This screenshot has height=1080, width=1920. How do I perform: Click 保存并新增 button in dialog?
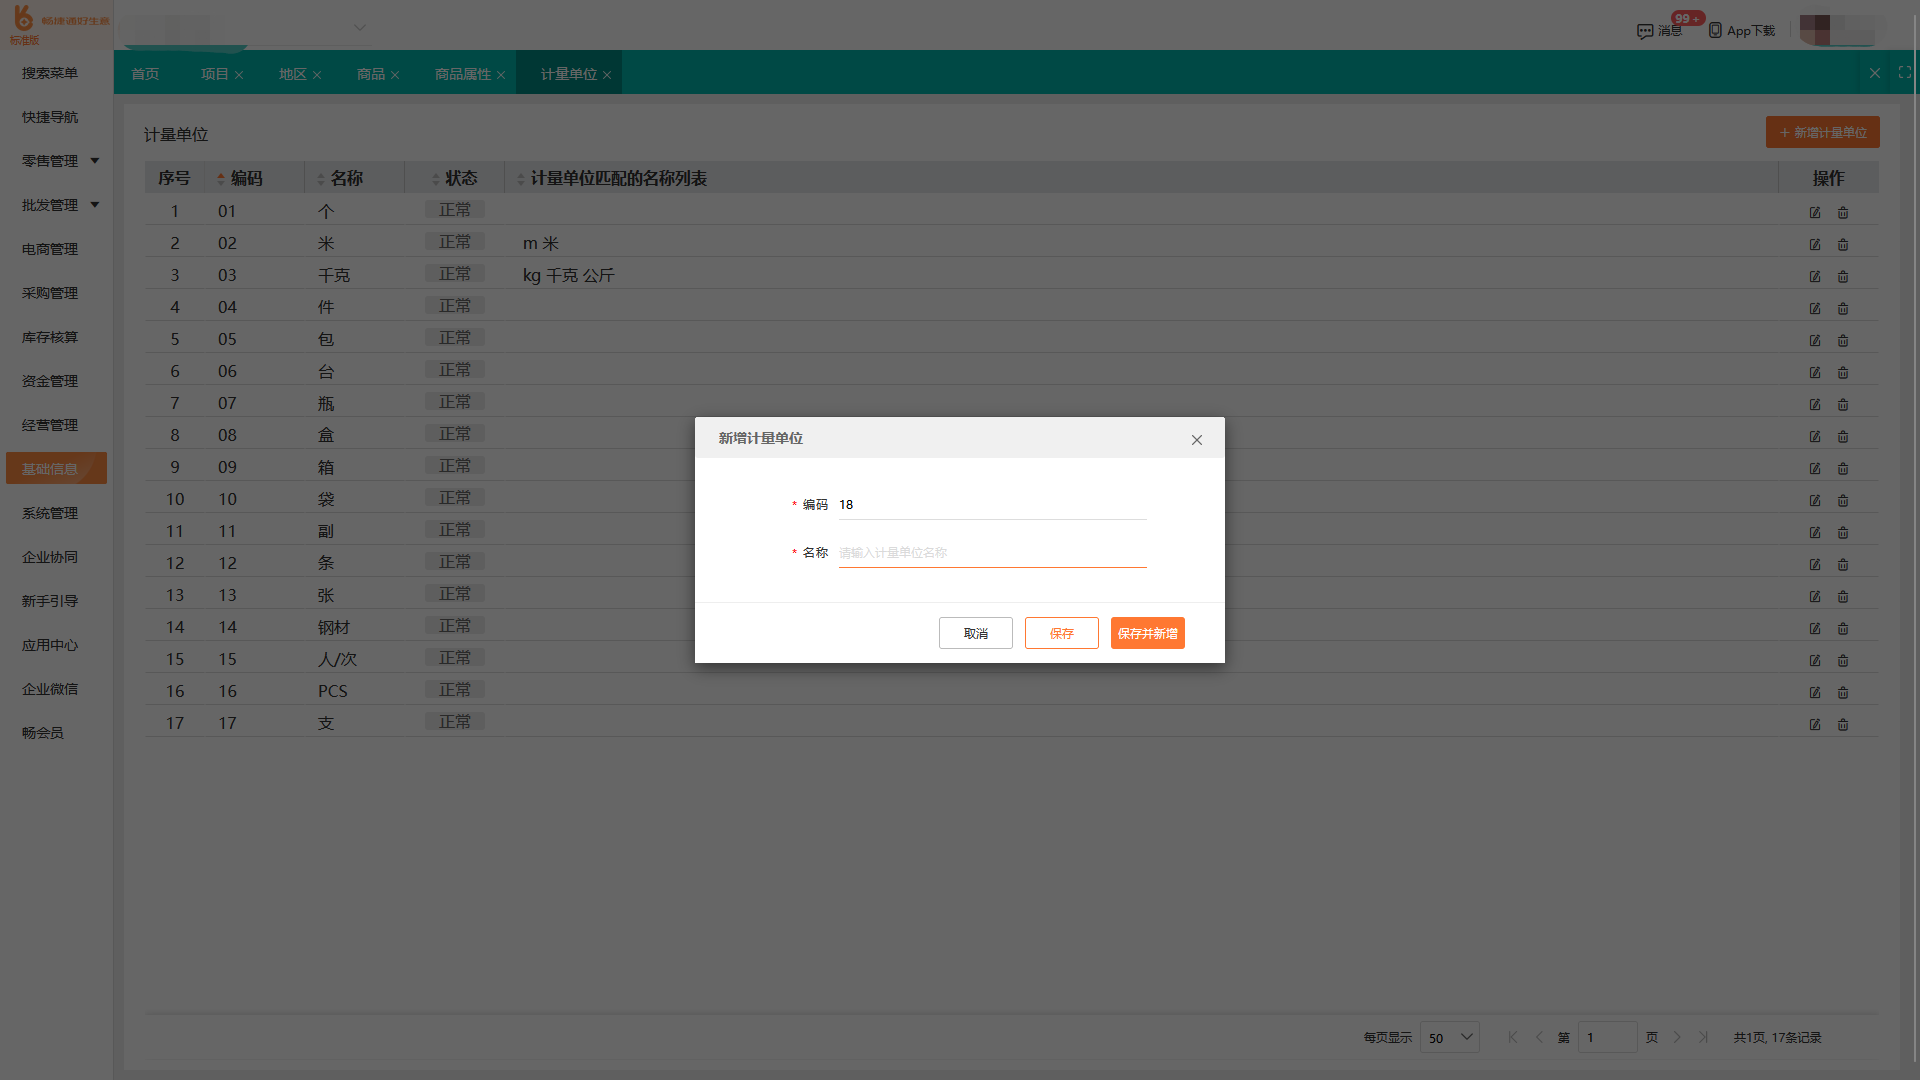tap(1146, 633)
